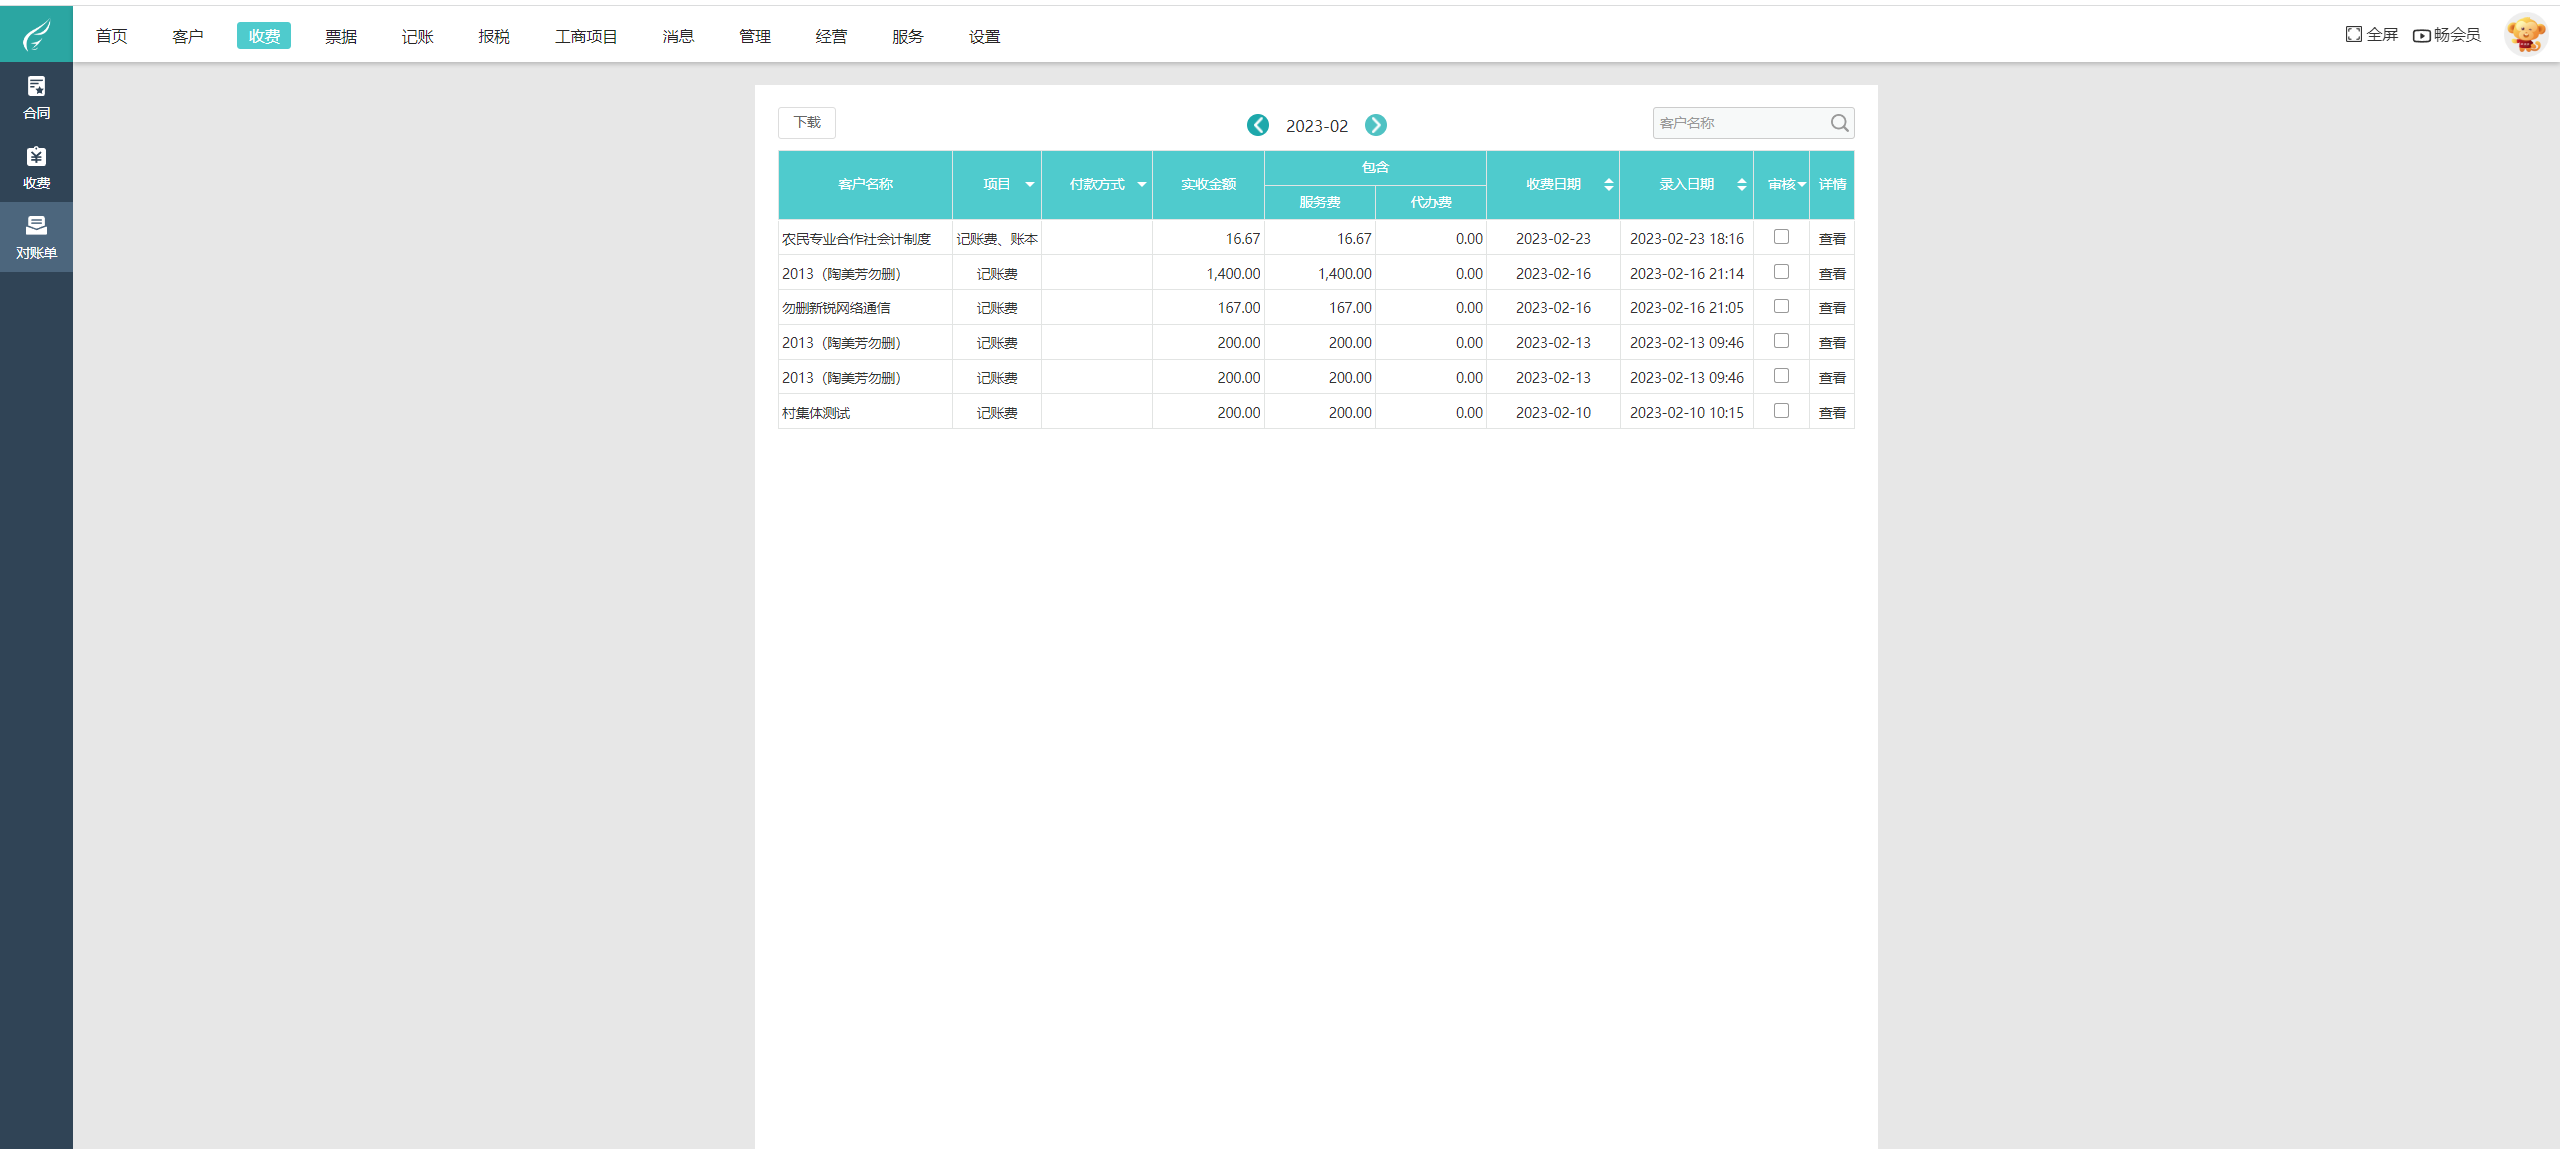2560x1149 pixels.
Task: Toggle the audit checkbox for 村量体测试 row
Action: pos(1783,411)
